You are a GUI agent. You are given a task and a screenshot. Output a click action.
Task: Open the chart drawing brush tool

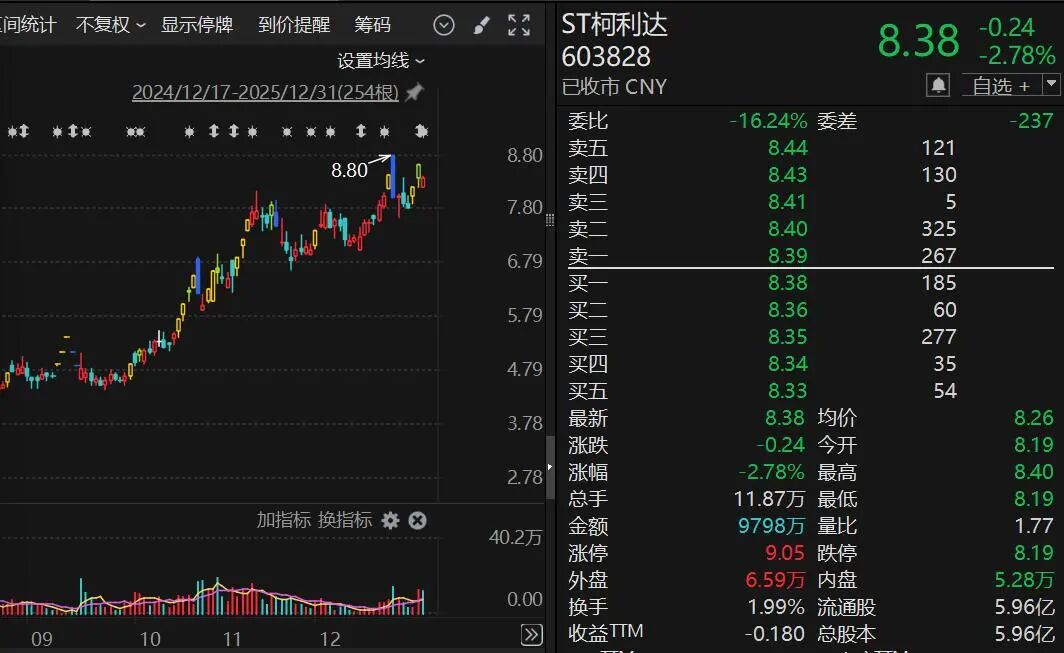pos(482,24)
